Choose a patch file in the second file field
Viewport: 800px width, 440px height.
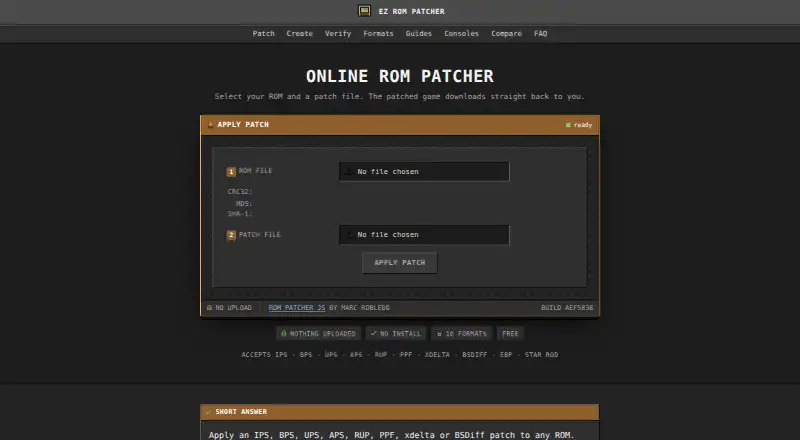[x=424, y=235]
